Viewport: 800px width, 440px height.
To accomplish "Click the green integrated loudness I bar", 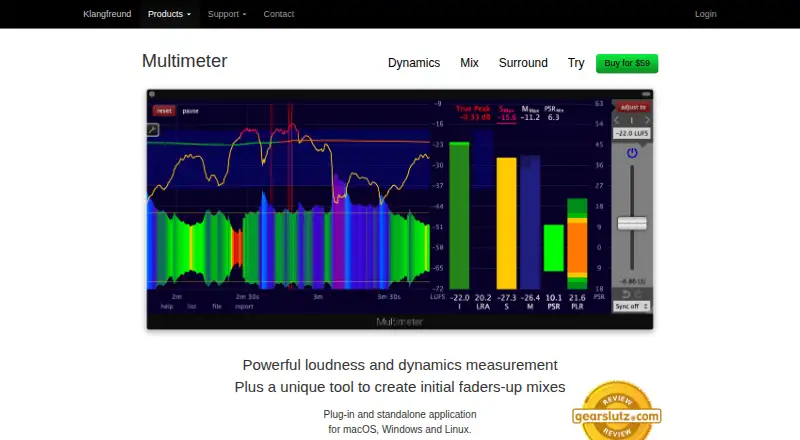I will click(459, 215).
